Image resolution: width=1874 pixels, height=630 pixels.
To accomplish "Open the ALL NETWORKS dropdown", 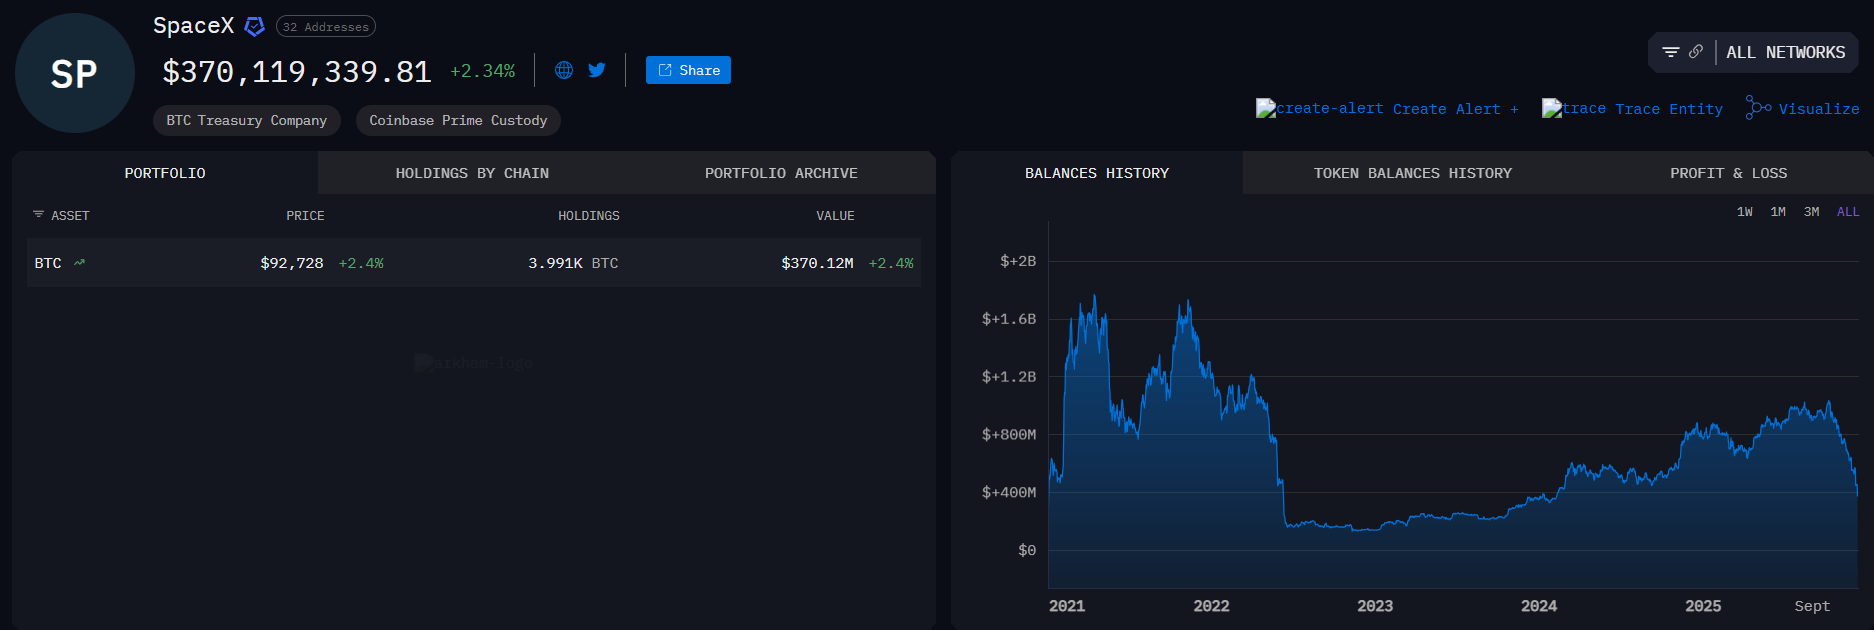I will point(1785,52).
